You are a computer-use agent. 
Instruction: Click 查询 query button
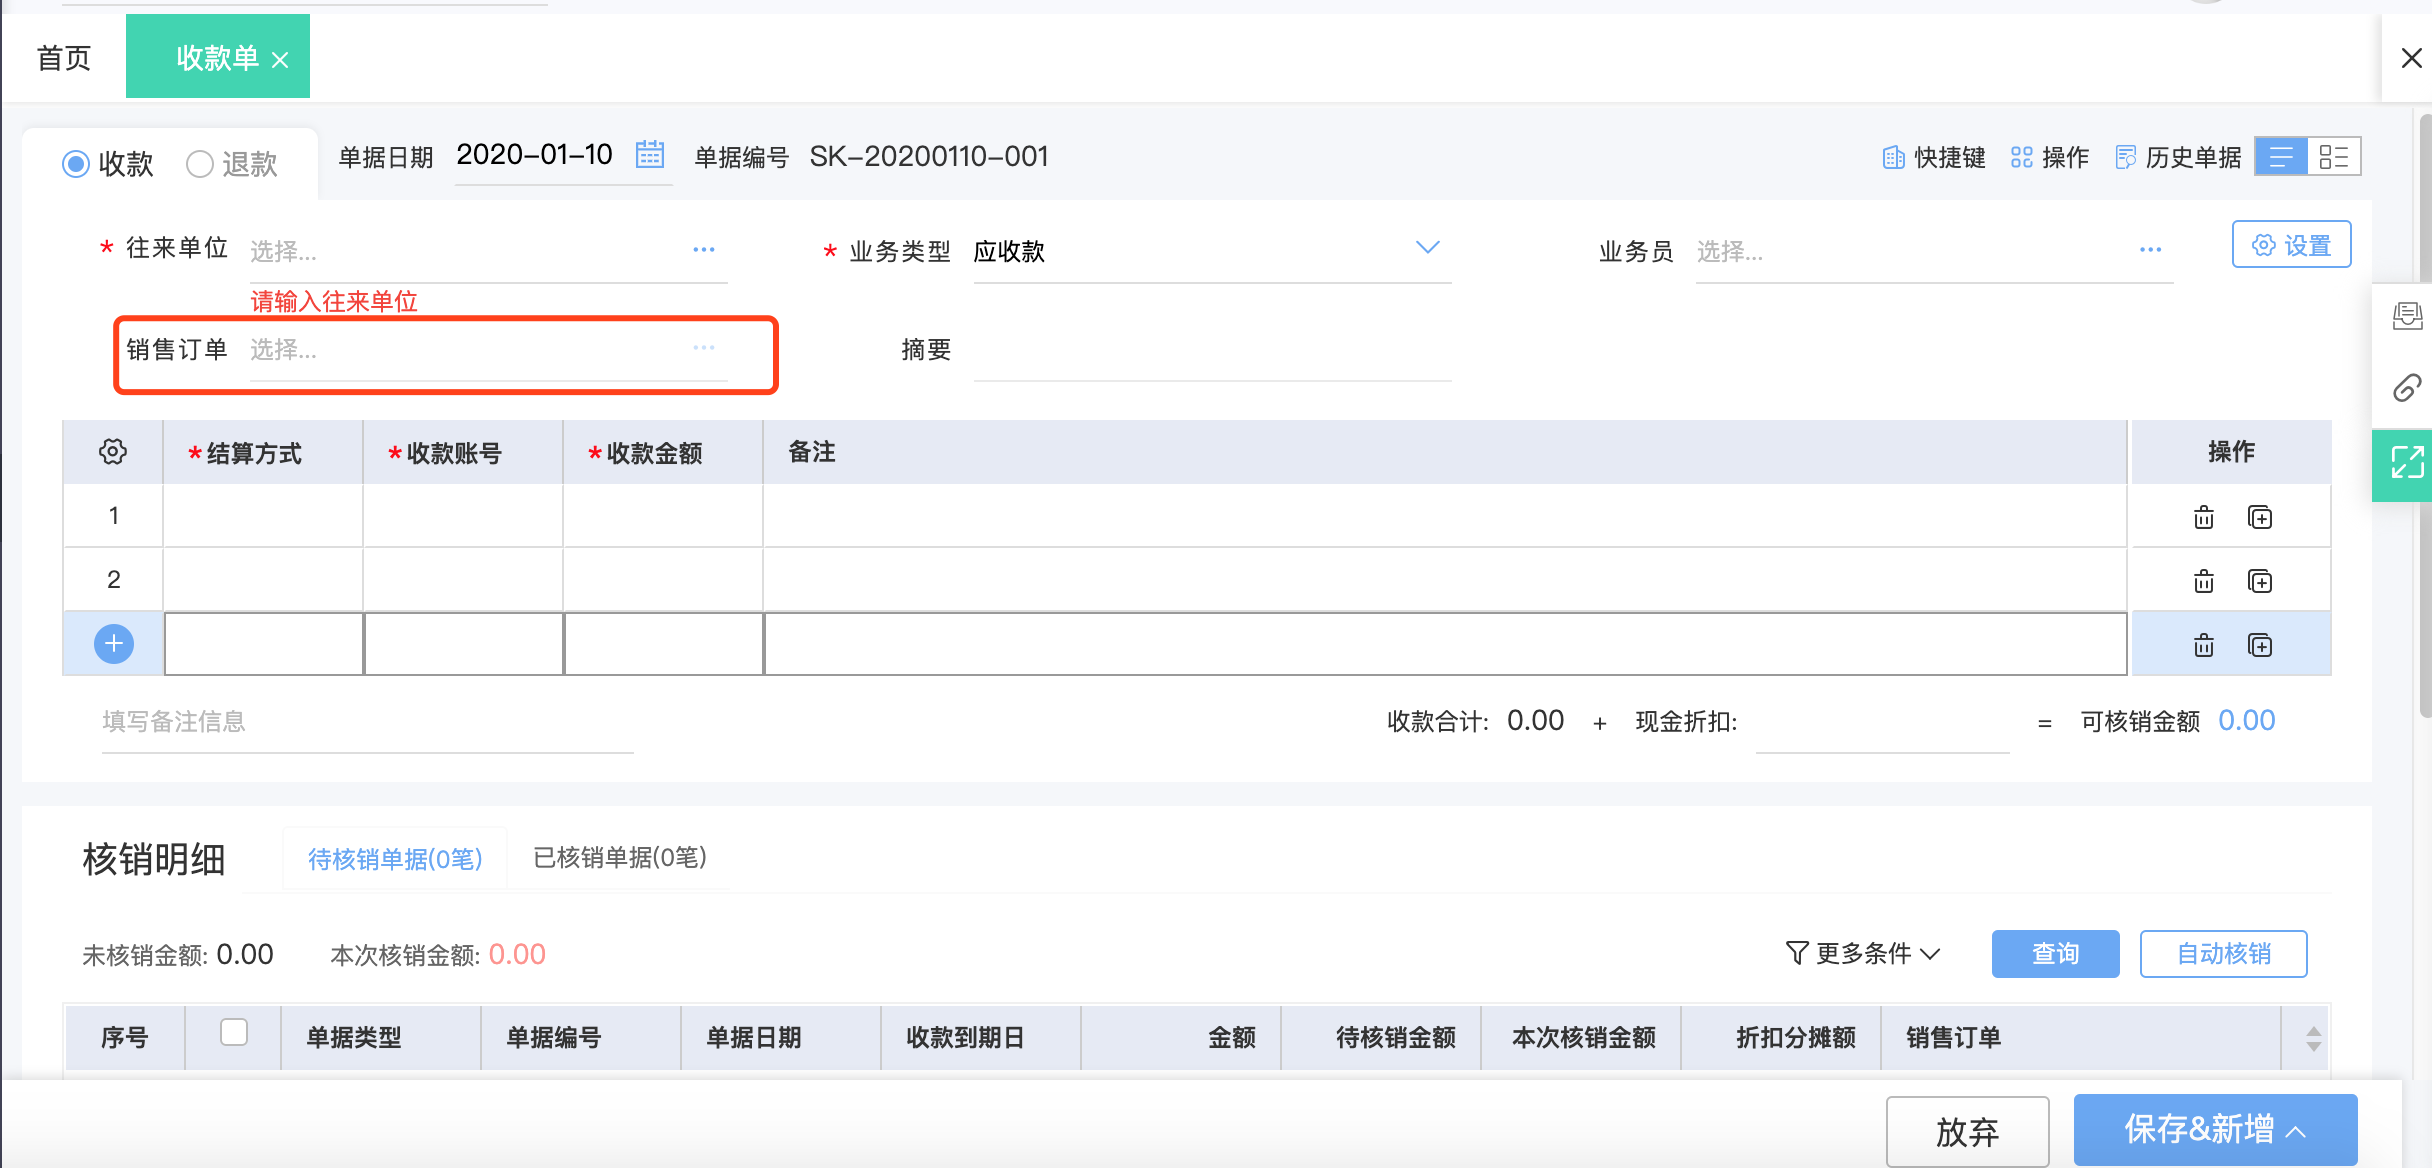click(x=2050, y=952)
